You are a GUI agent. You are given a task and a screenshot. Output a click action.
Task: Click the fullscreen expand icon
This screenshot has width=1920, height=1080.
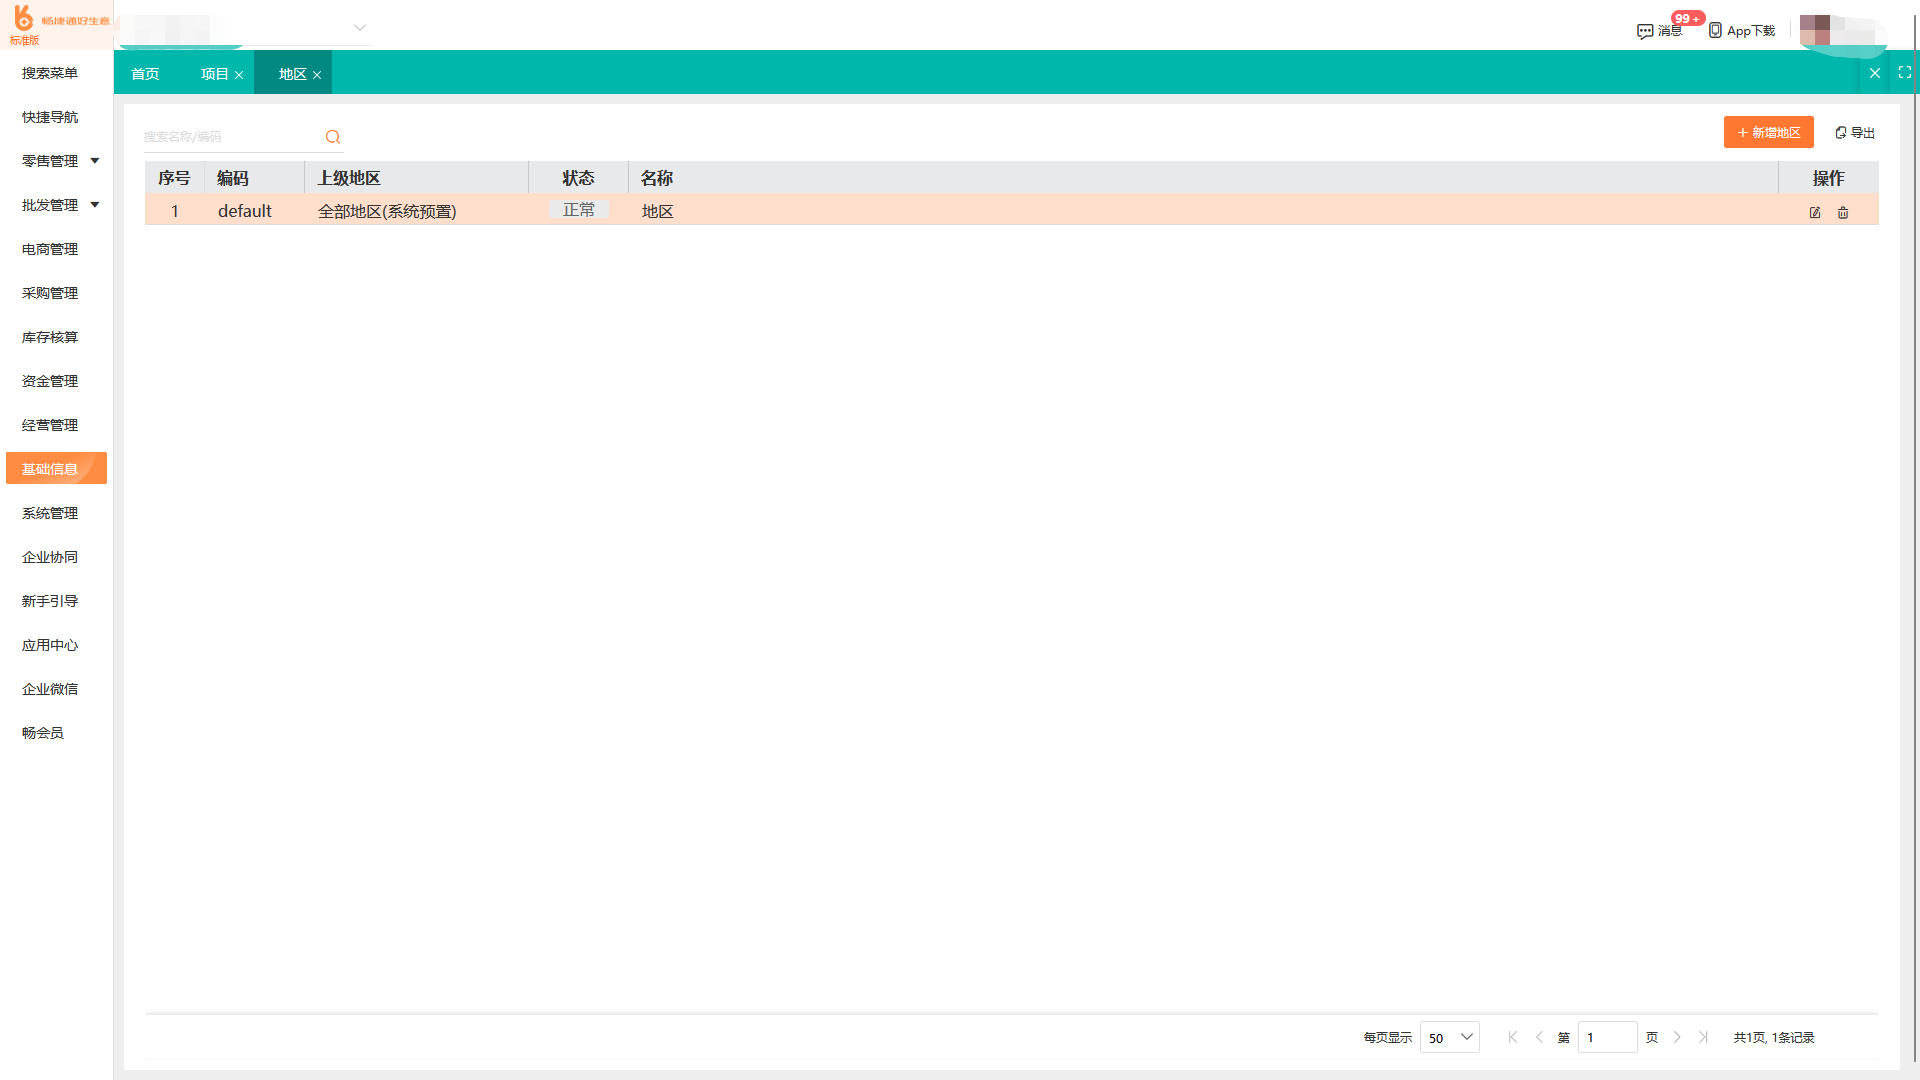pos(1905,73)
